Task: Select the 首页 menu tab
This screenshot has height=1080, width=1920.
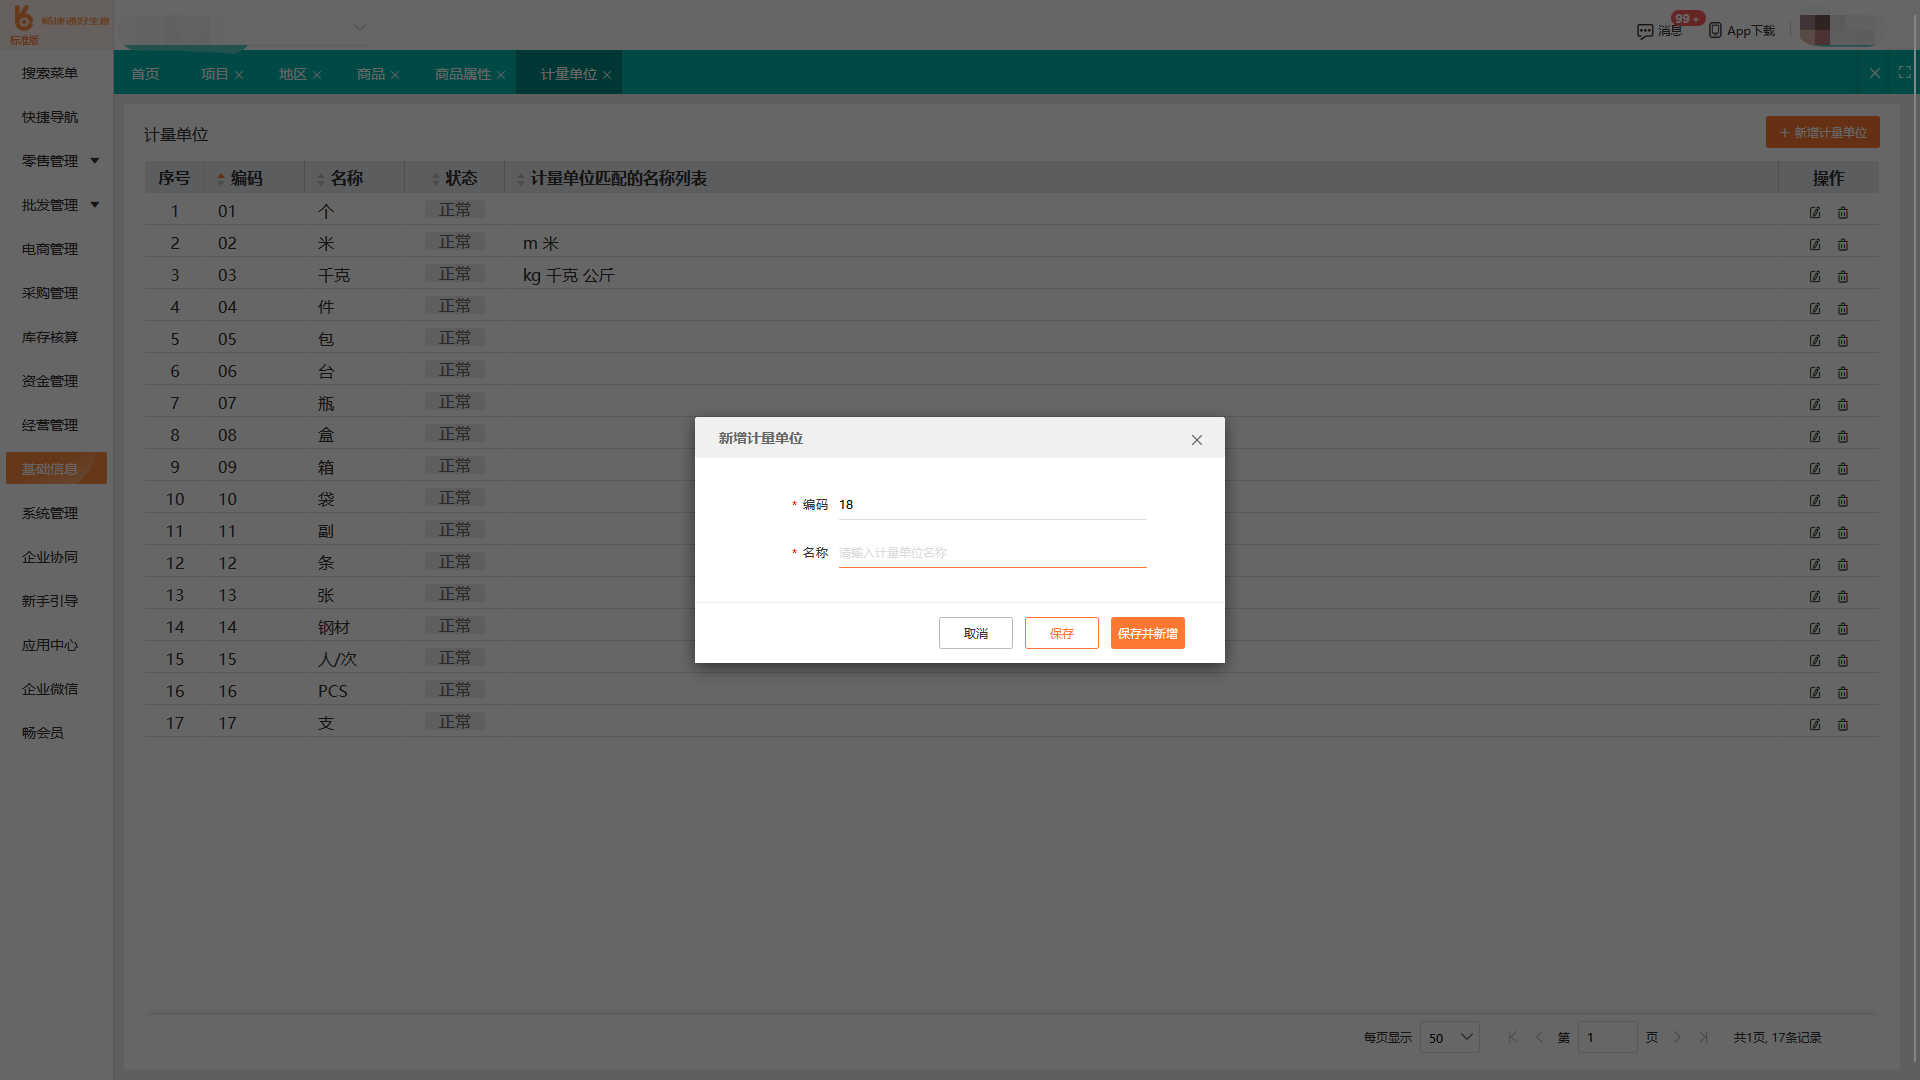Action: pyautogui.click(x=144, y=73)
